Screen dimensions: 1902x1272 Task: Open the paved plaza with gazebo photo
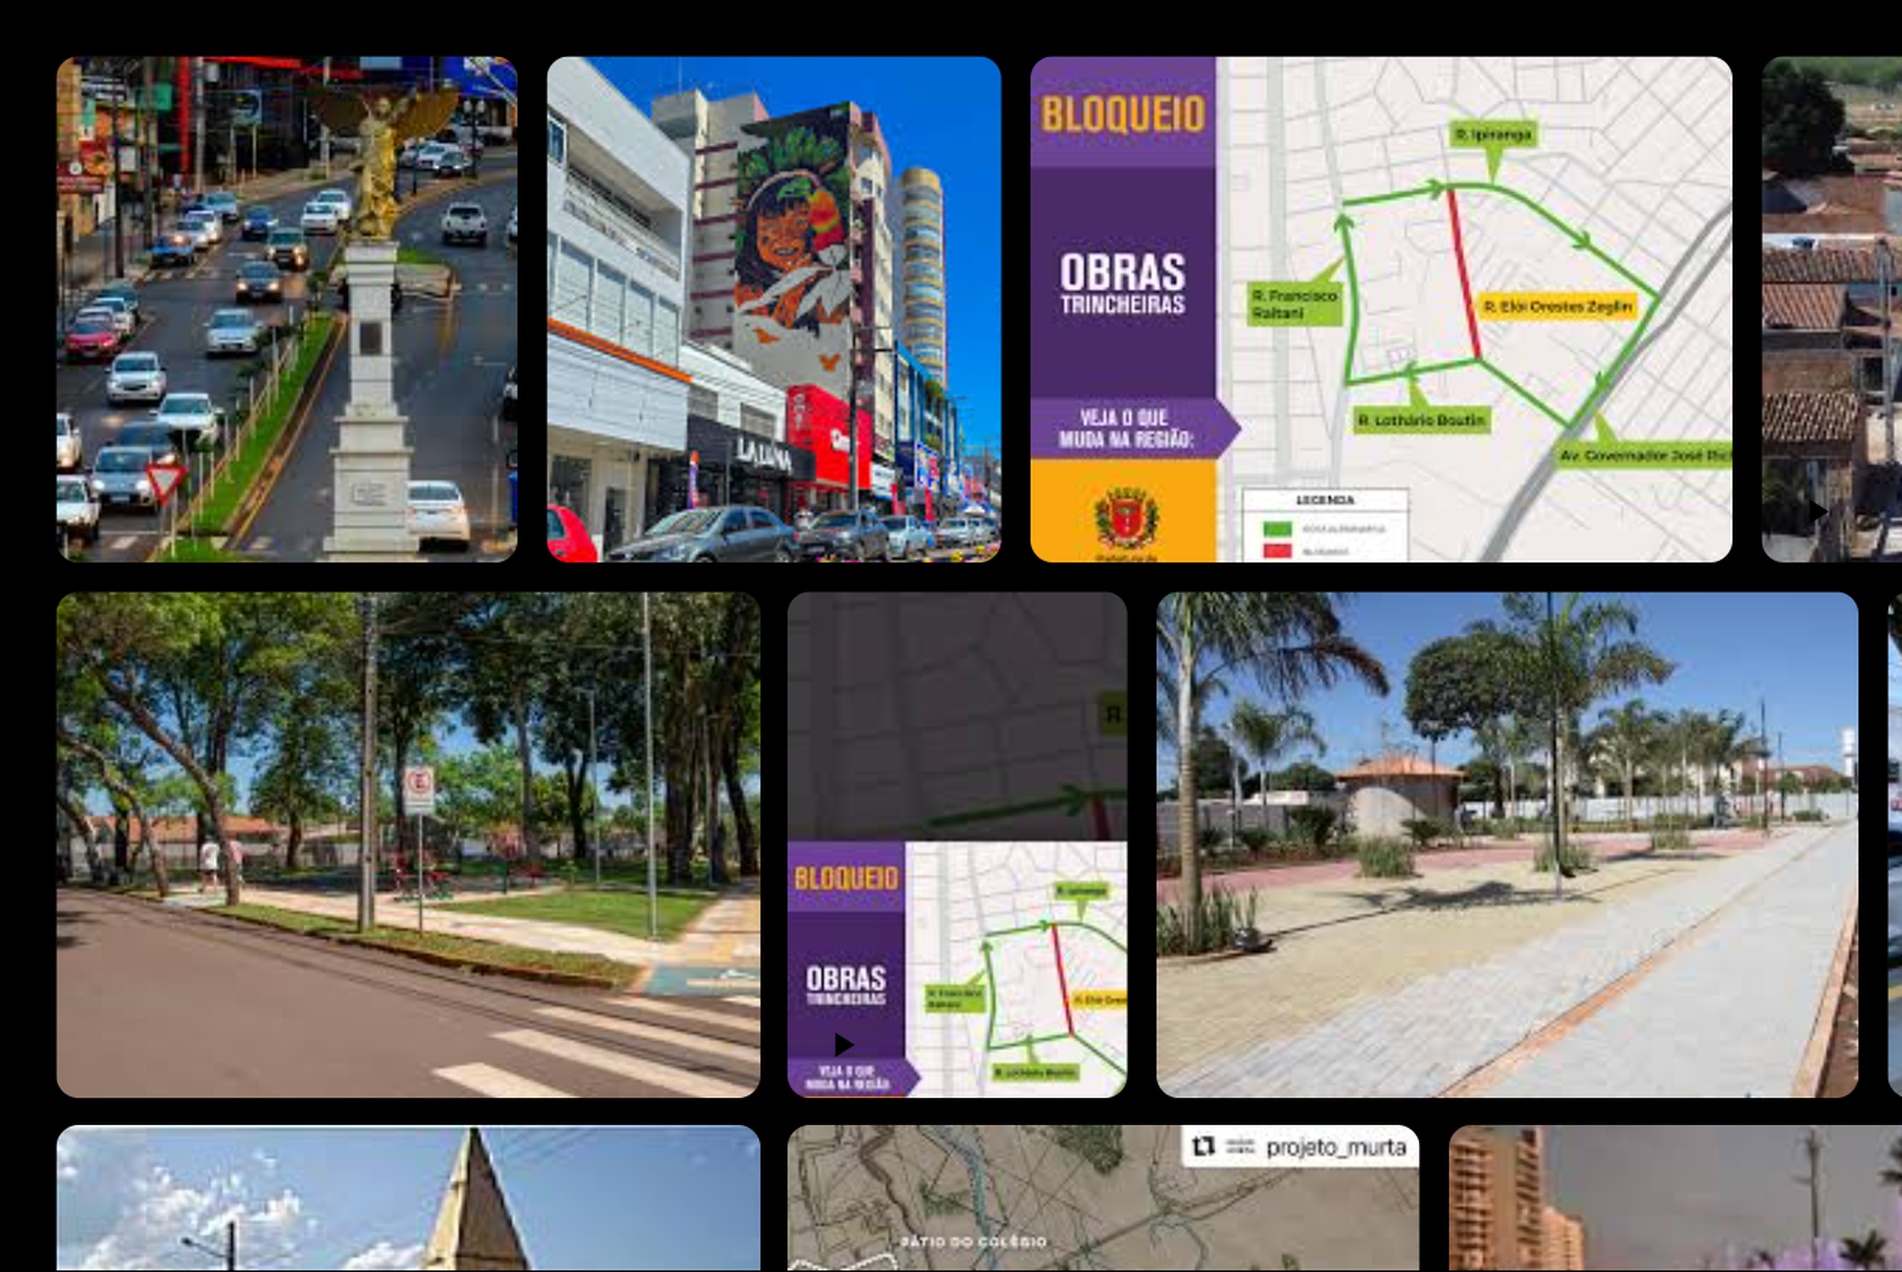click(x=1506, y=844)
